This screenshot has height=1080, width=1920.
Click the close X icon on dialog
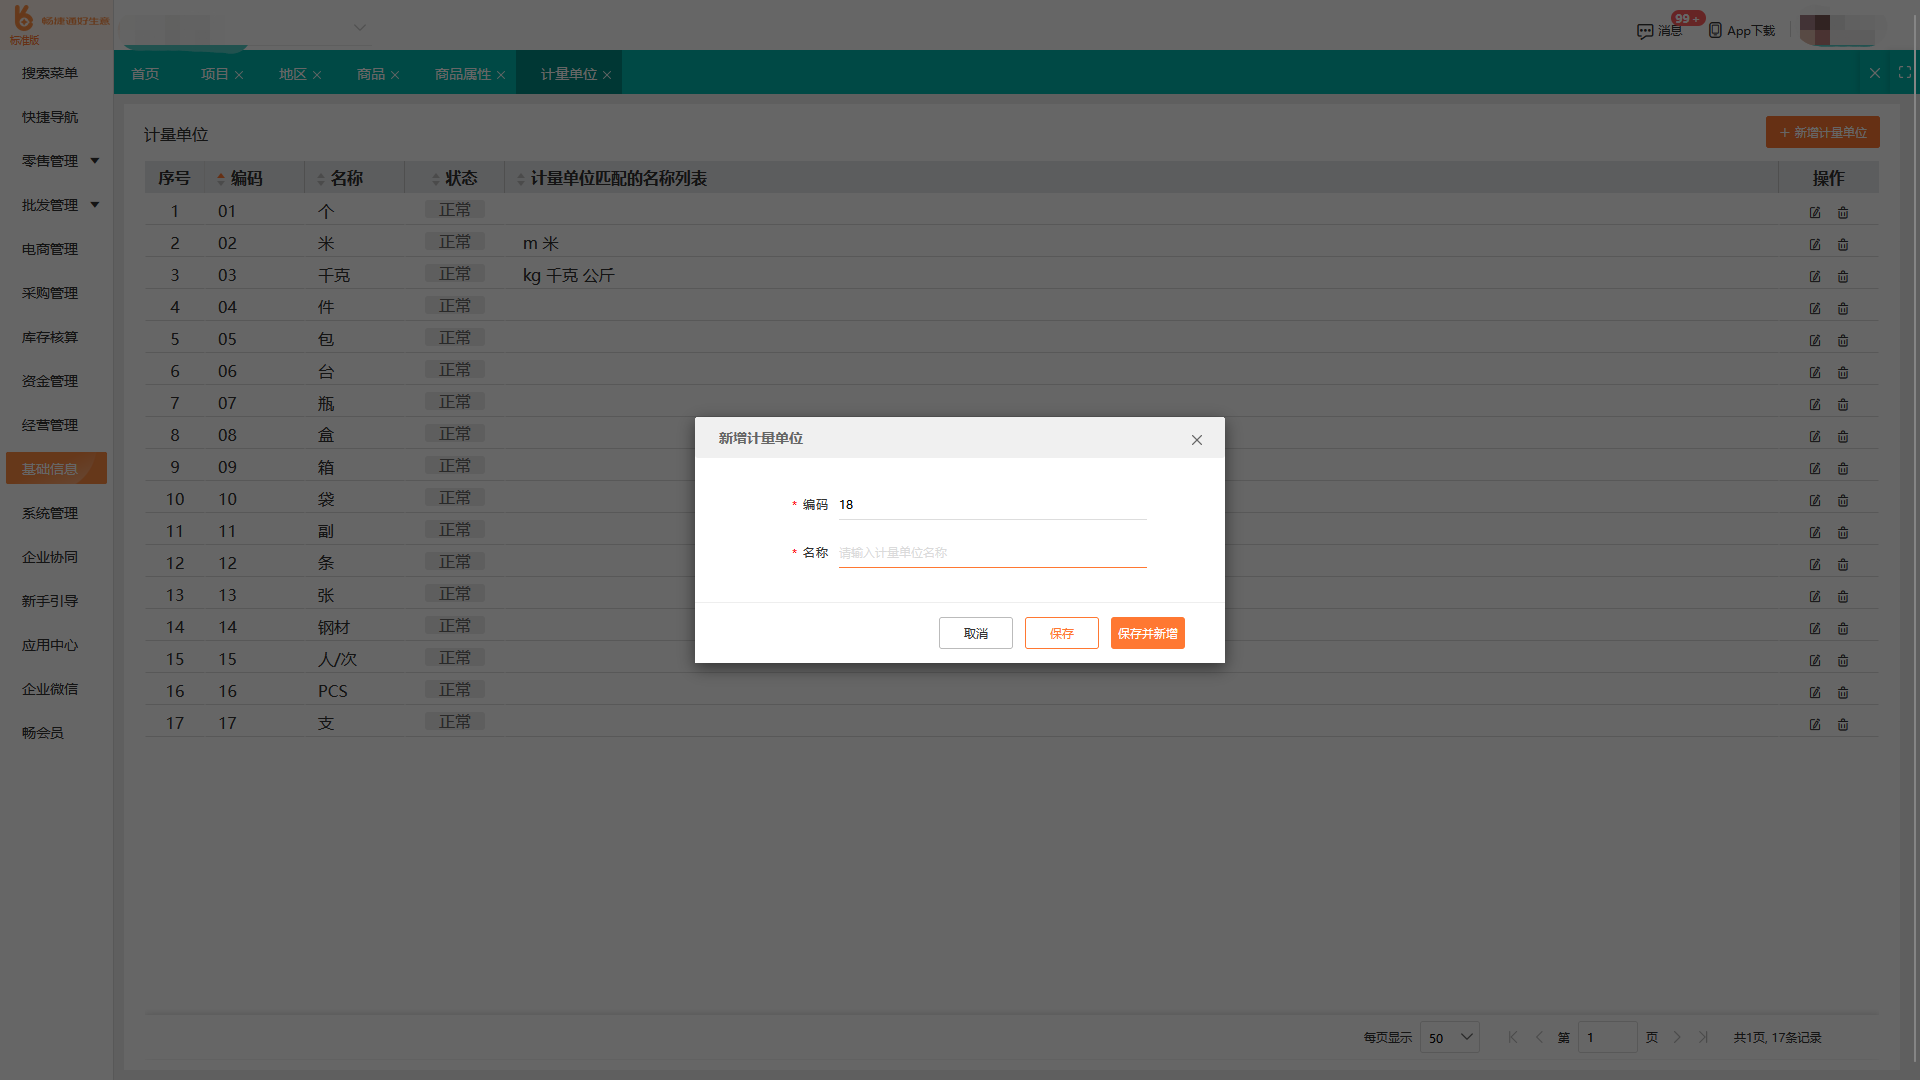point(1197,439)
